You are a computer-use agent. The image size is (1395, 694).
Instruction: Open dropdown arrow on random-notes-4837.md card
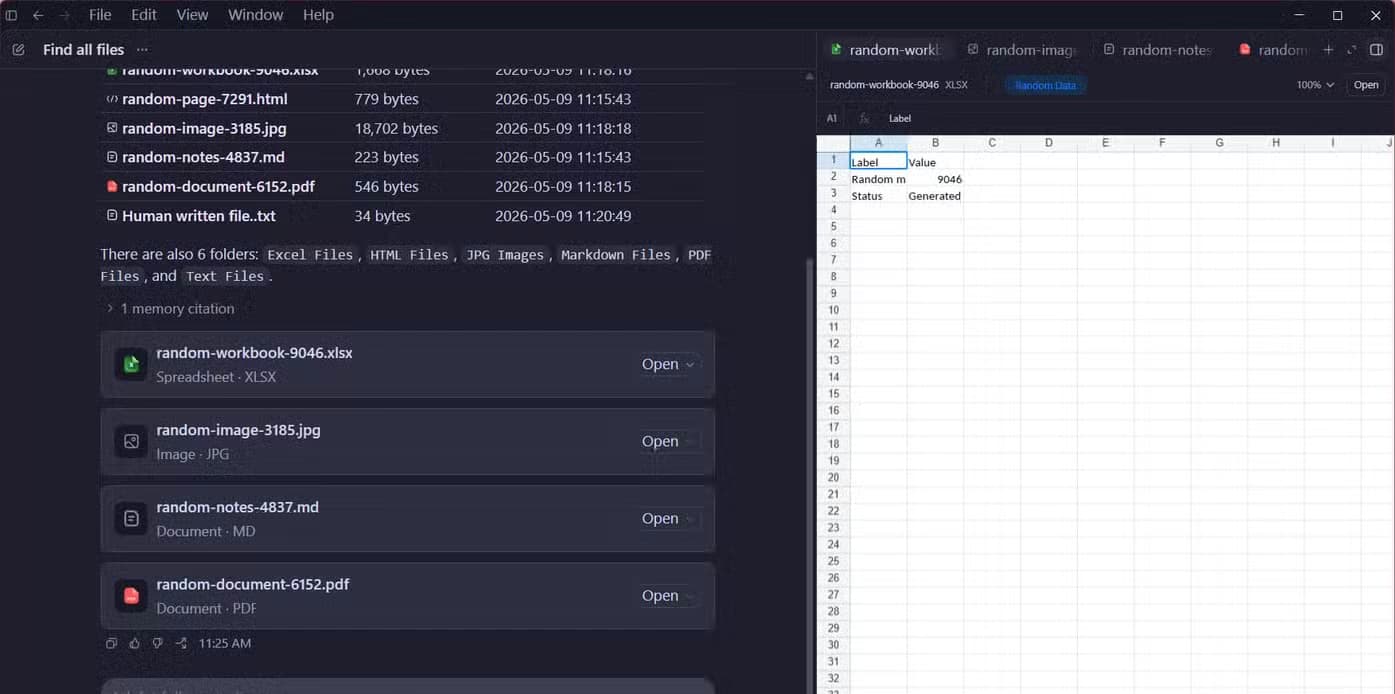690,519
